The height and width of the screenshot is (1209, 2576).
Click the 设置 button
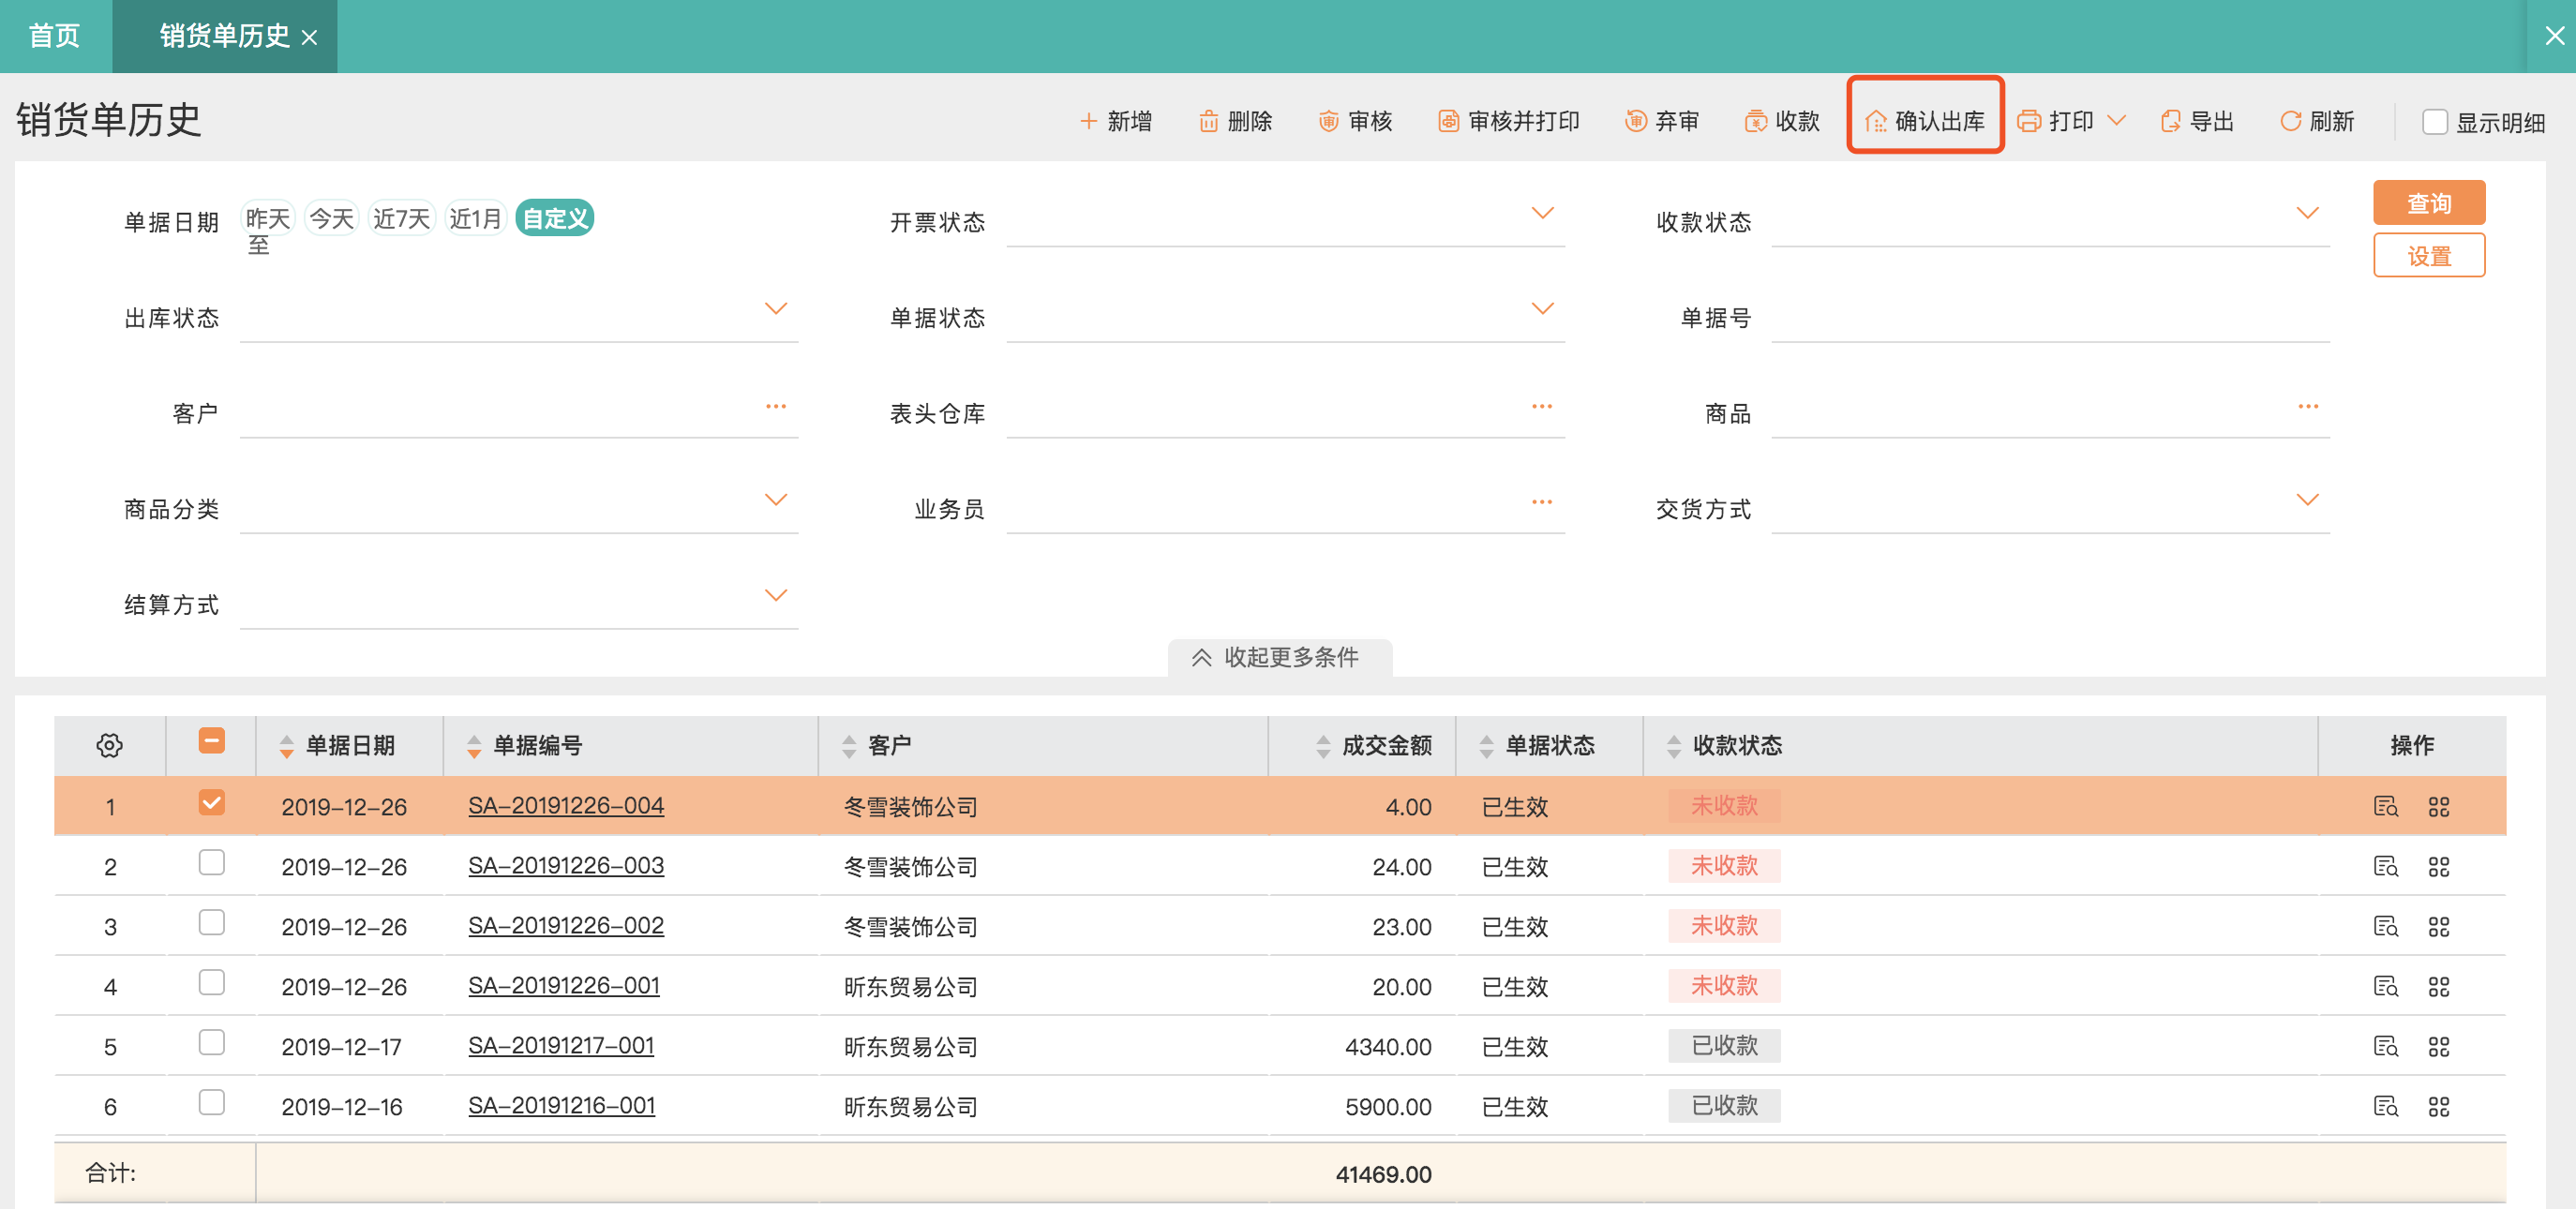click(x=2438, y=256)
